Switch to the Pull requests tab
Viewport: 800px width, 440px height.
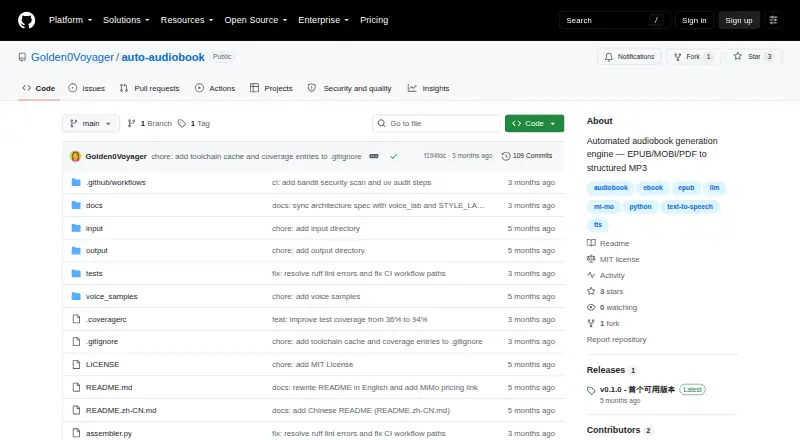[x=149, y=88]
